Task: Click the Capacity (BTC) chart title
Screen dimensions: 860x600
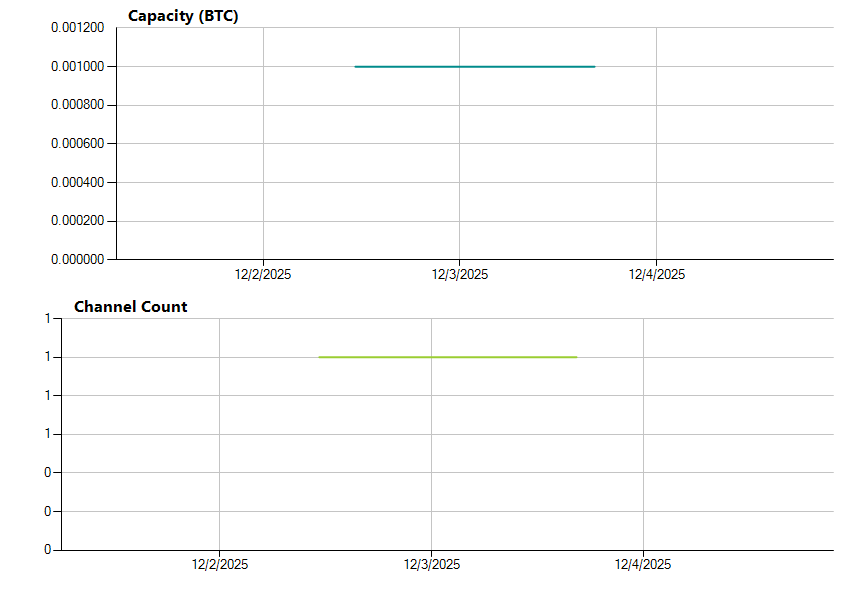Action: (183, 15)
